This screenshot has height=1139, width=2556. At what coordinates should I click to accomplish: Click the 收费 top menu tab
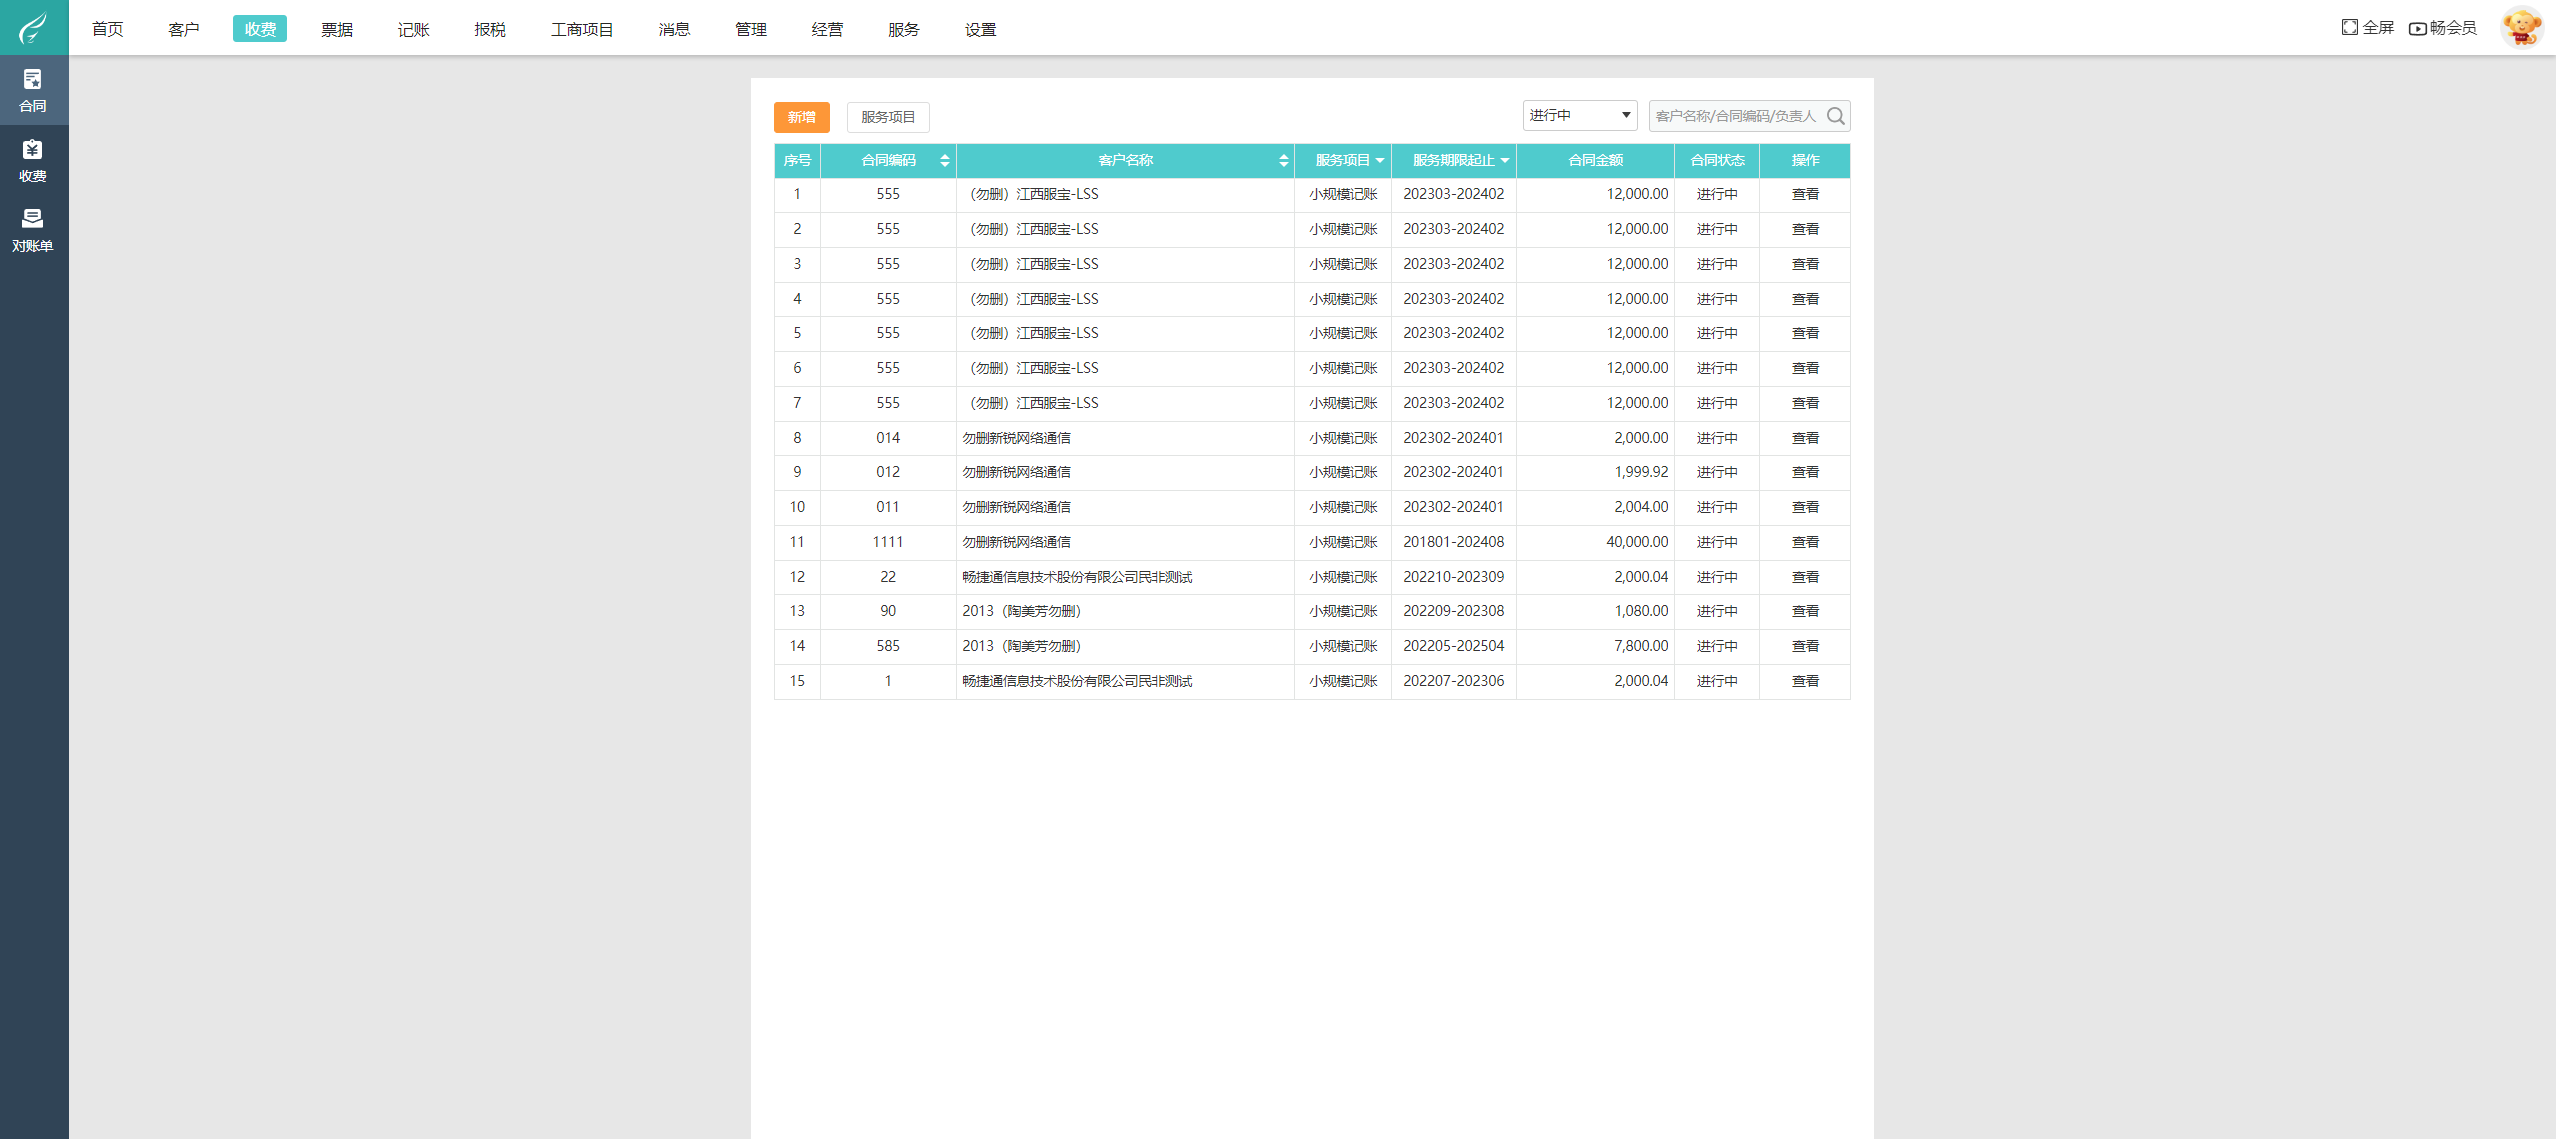[261, 28]
